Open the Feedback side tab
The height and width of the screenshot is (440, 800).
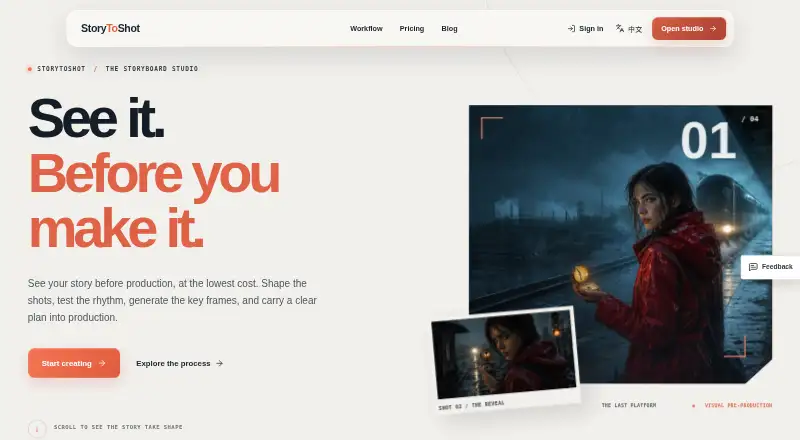click(x=770, y=266)
